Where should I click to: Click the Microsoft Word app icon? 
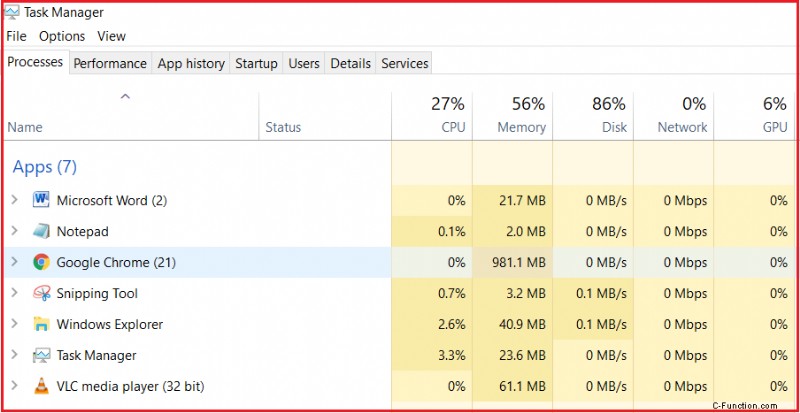(x=41, y=200)
